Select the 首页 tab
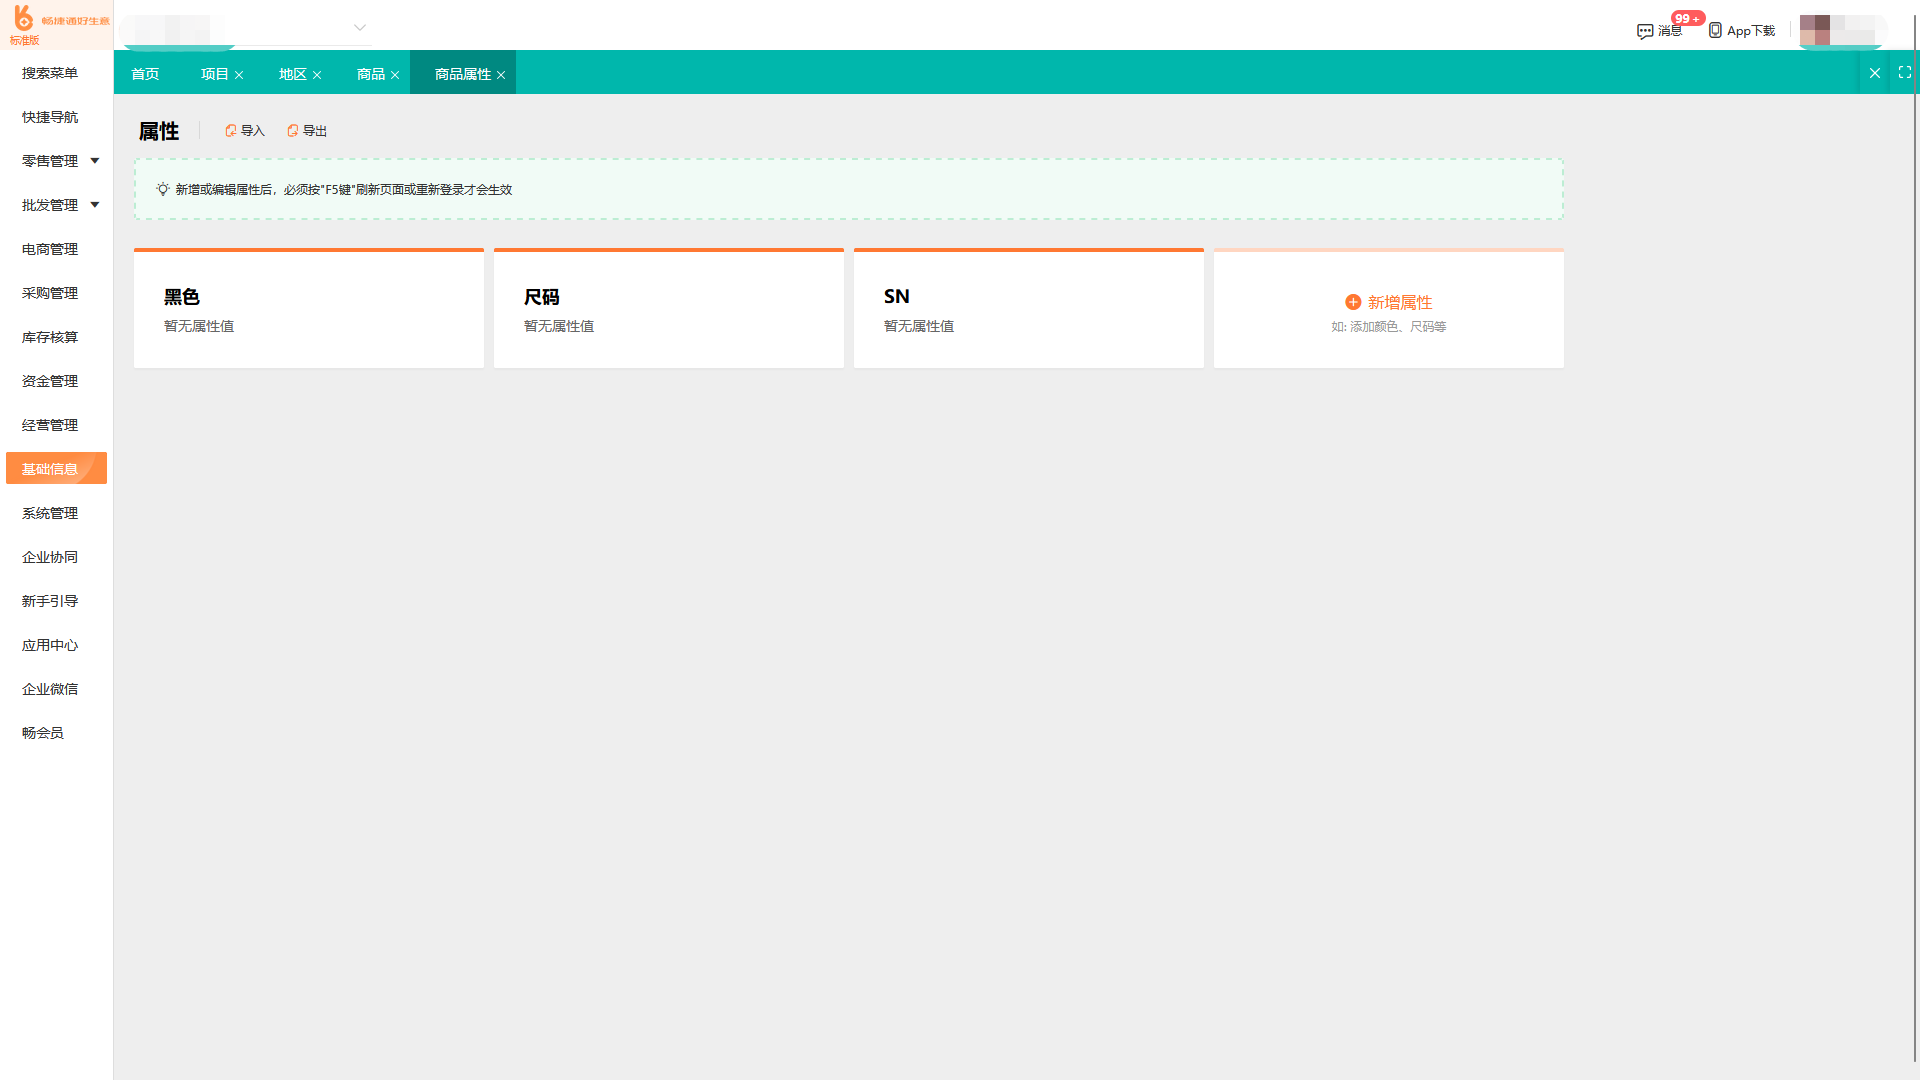The image size is (1920, 1080). tap(145, 74)
